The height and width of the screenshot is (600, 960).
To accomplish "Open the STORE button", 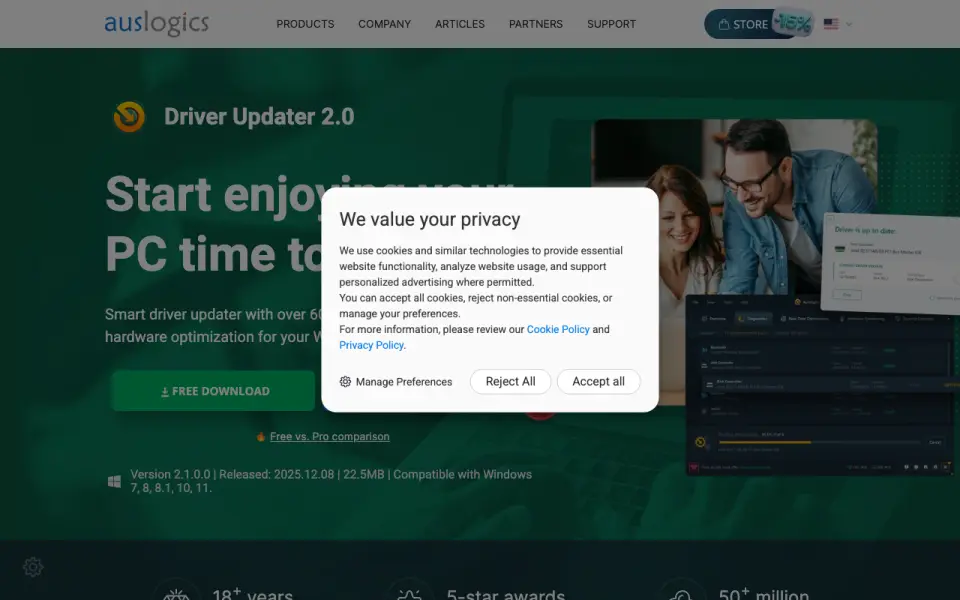I will pos(743,24).
